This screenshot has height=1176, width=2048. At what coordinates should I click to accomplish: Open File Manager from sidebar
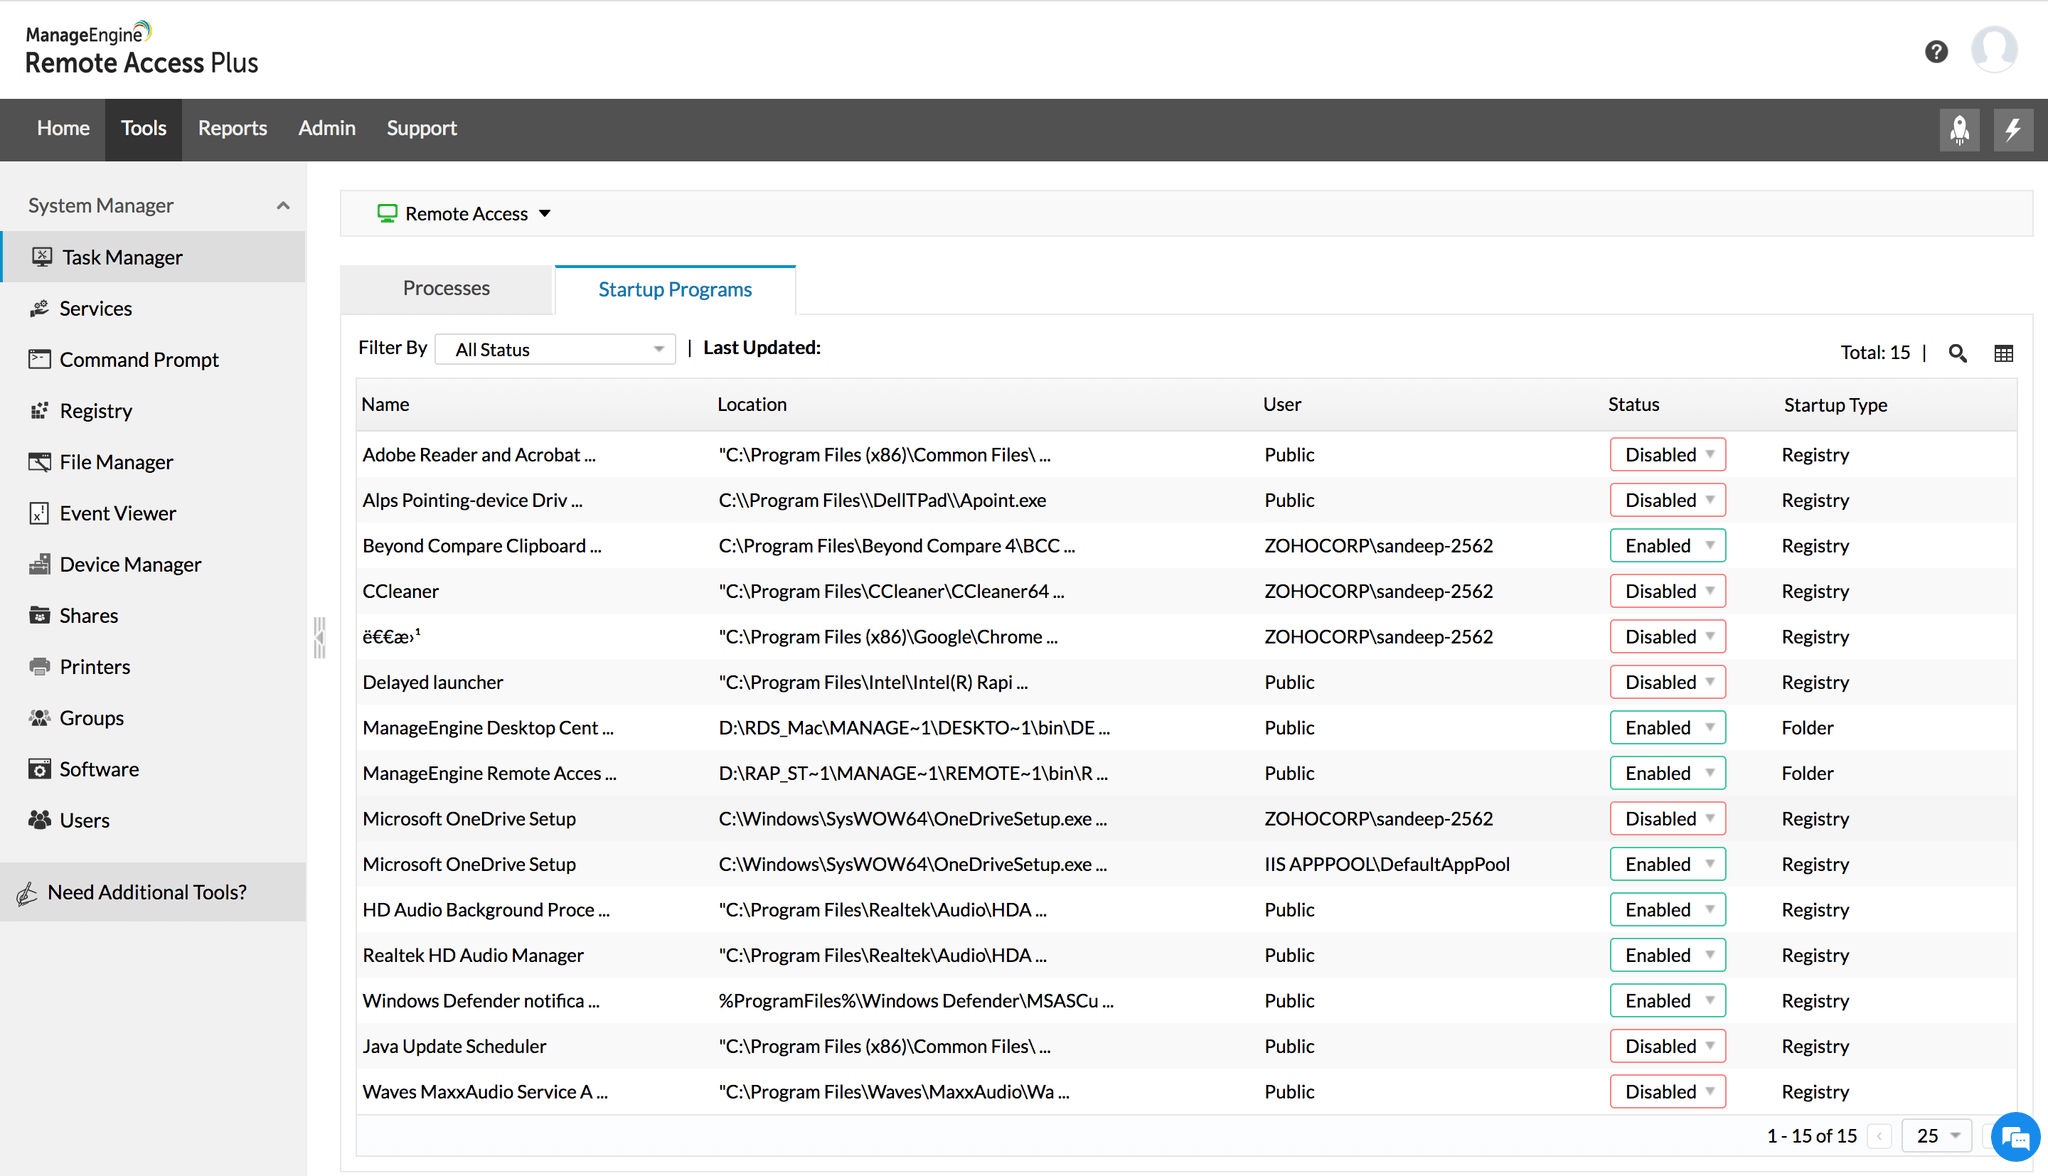[x=115, y=461]
